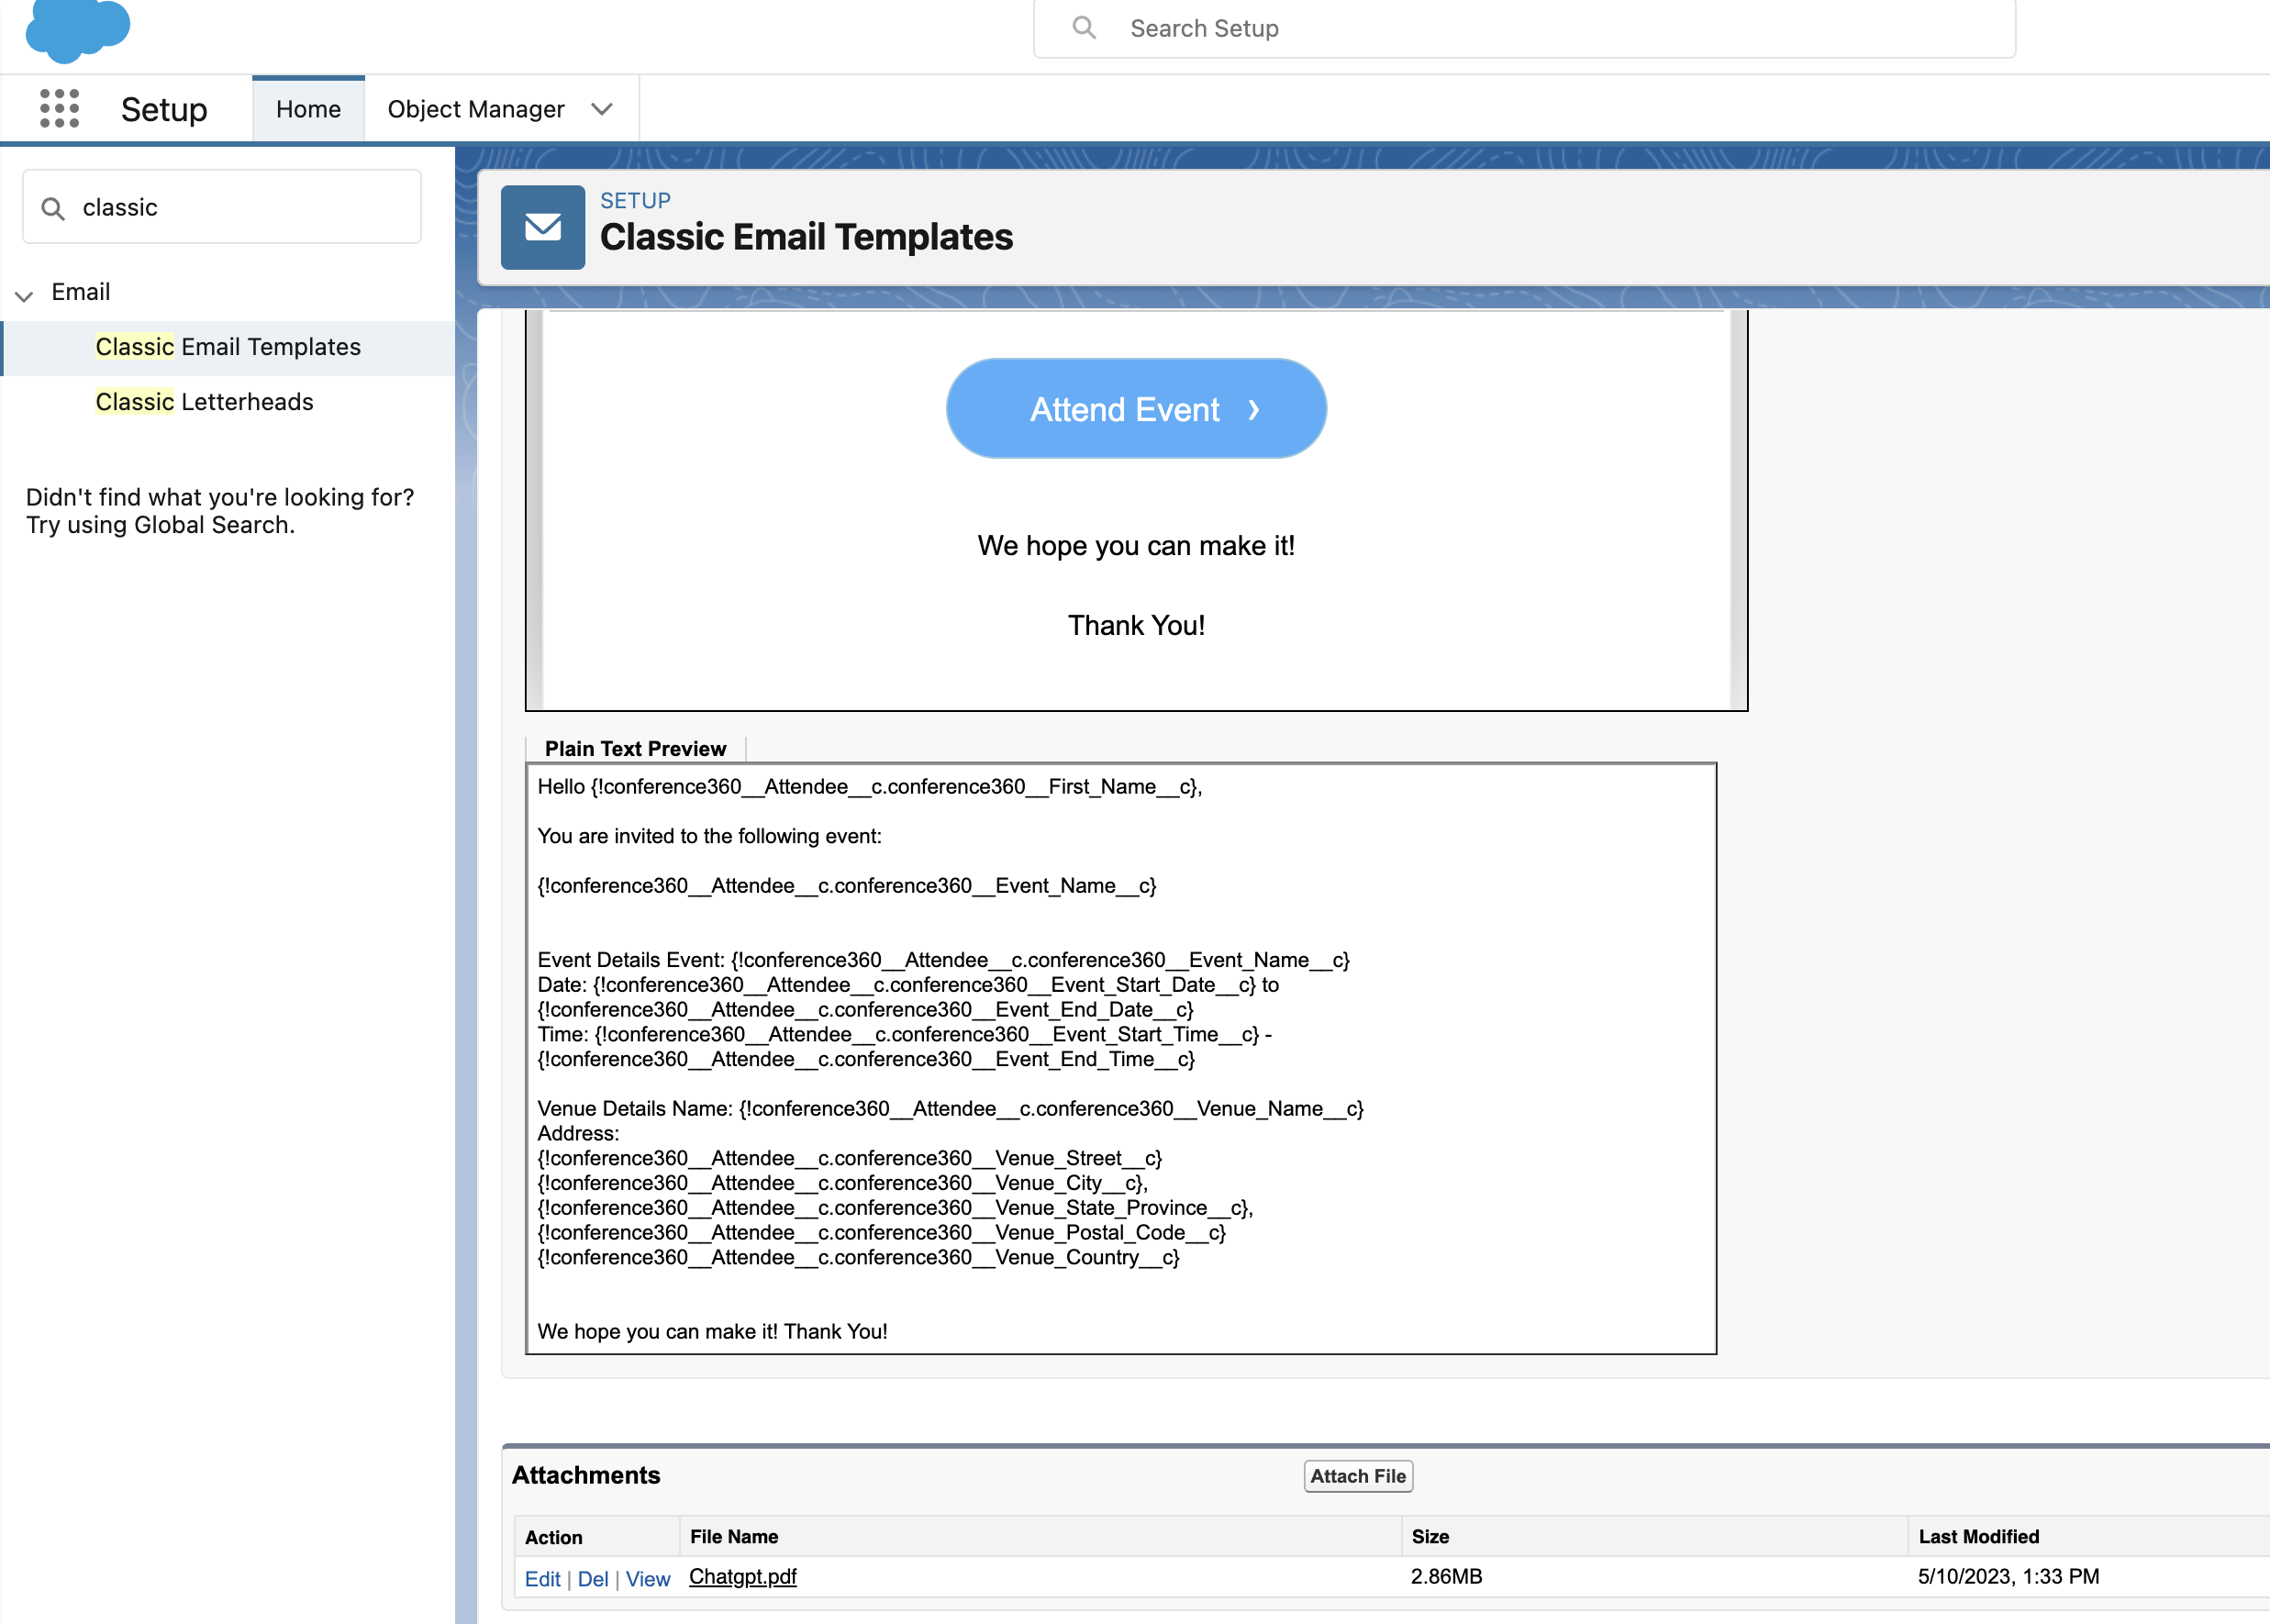The image size is (2270, 1624).
Task: Switch to the Home tab
Action: [x=308, y=109]
